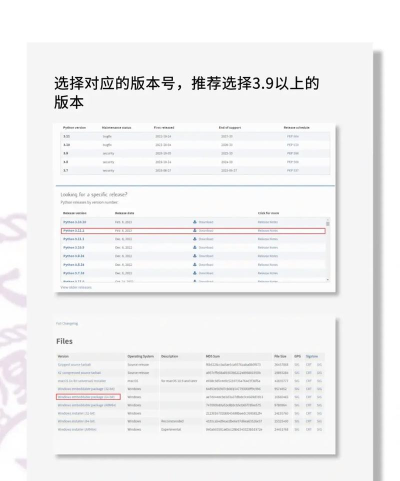Open Release Notes for Python 3.10.10
The height and width of the screenshot is (481, 400).
268,222
